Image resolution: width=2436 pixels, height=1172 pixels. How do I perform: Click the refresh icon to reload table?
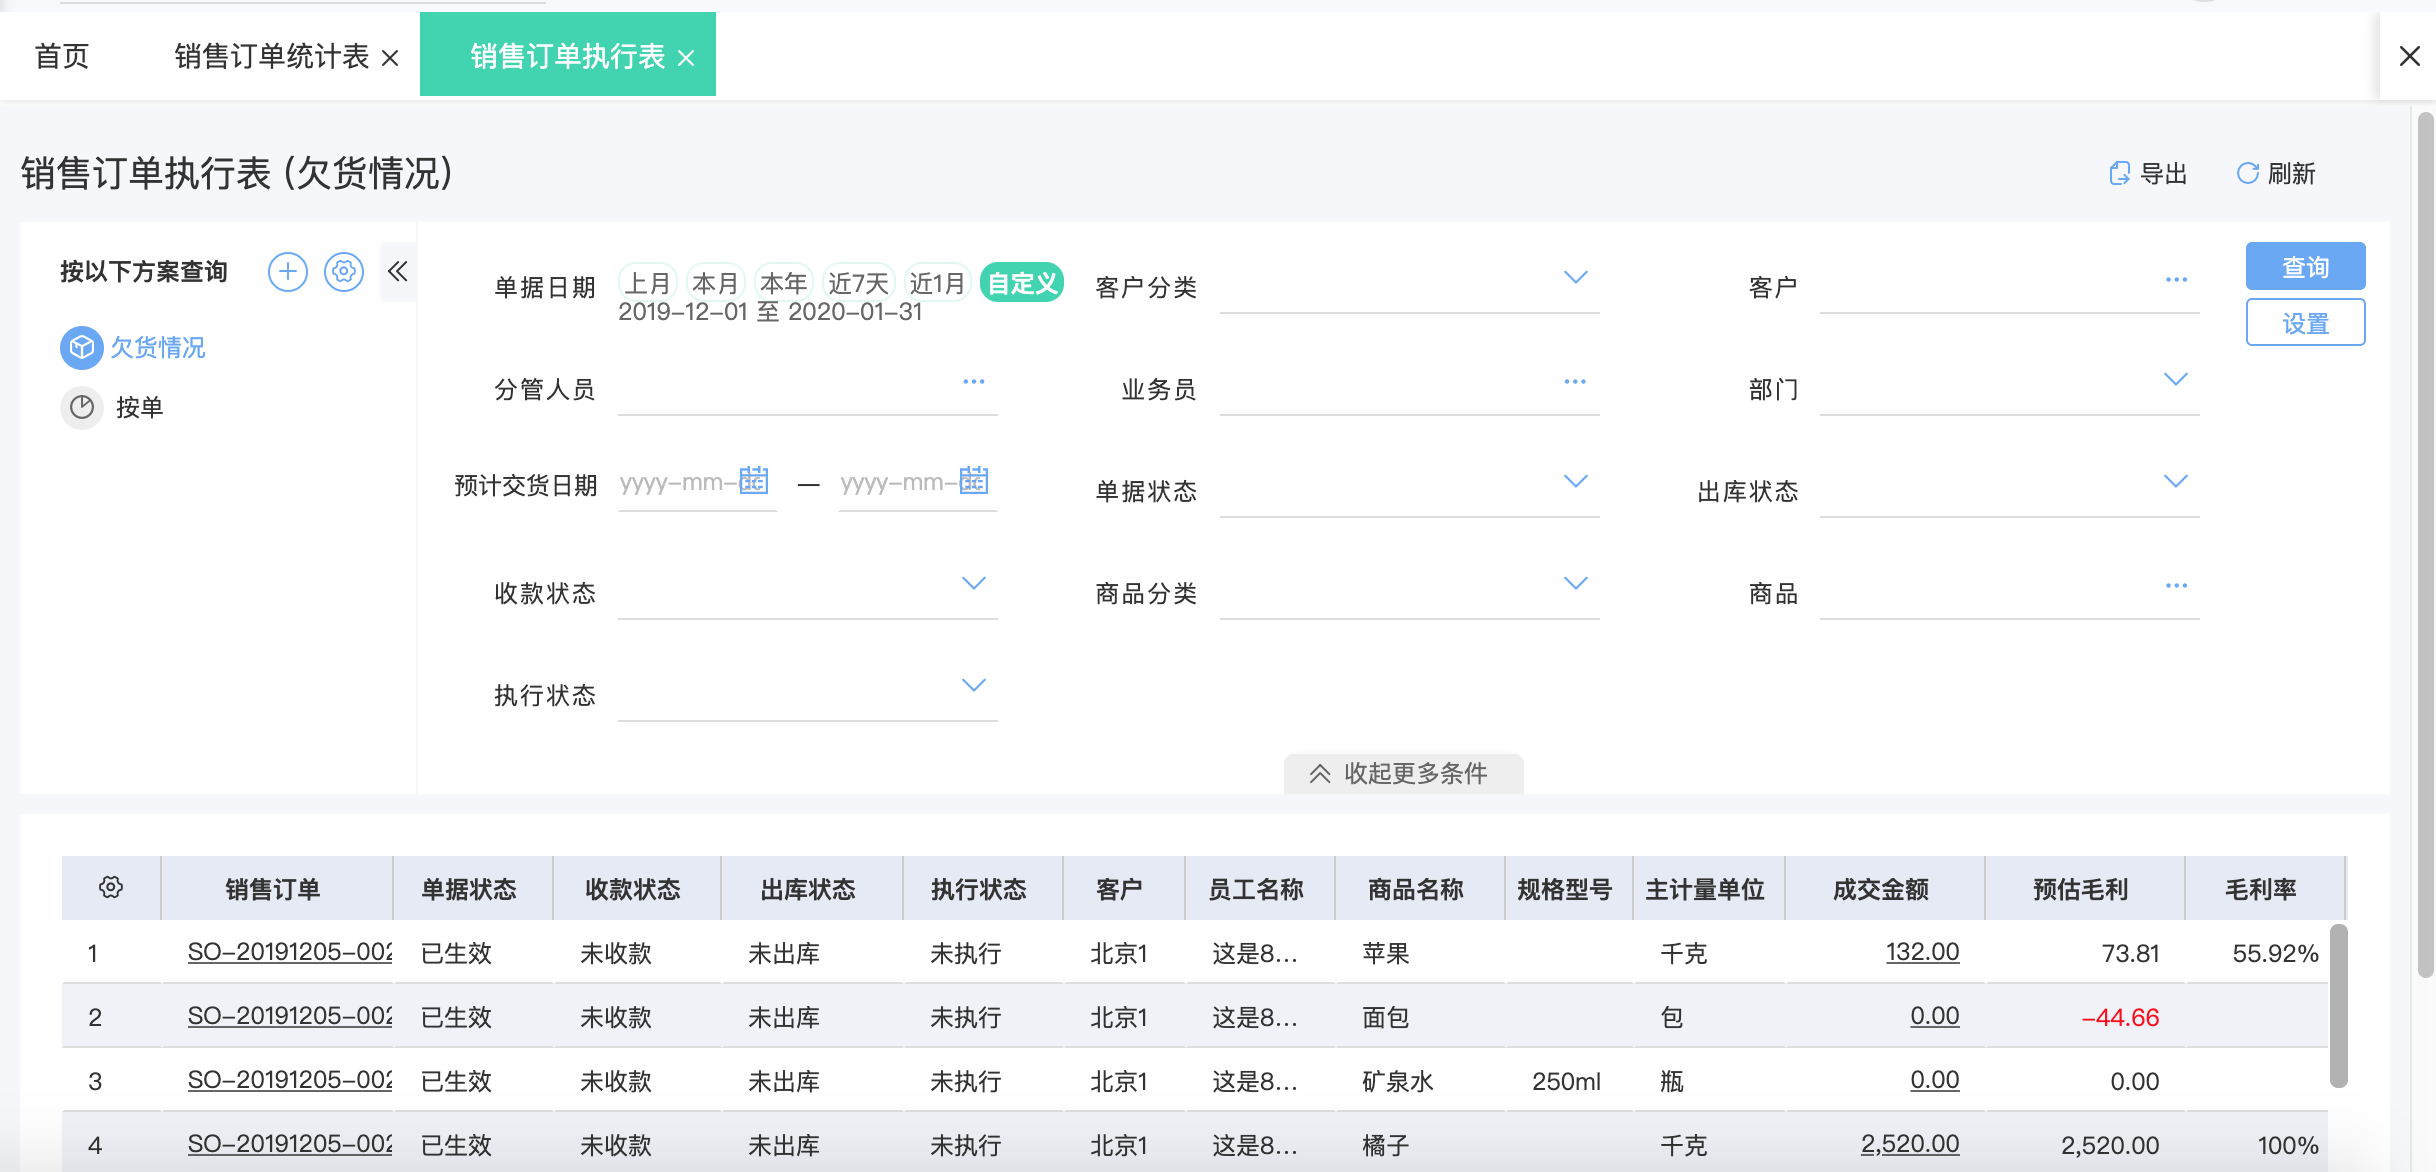[x=2243, y=173]
